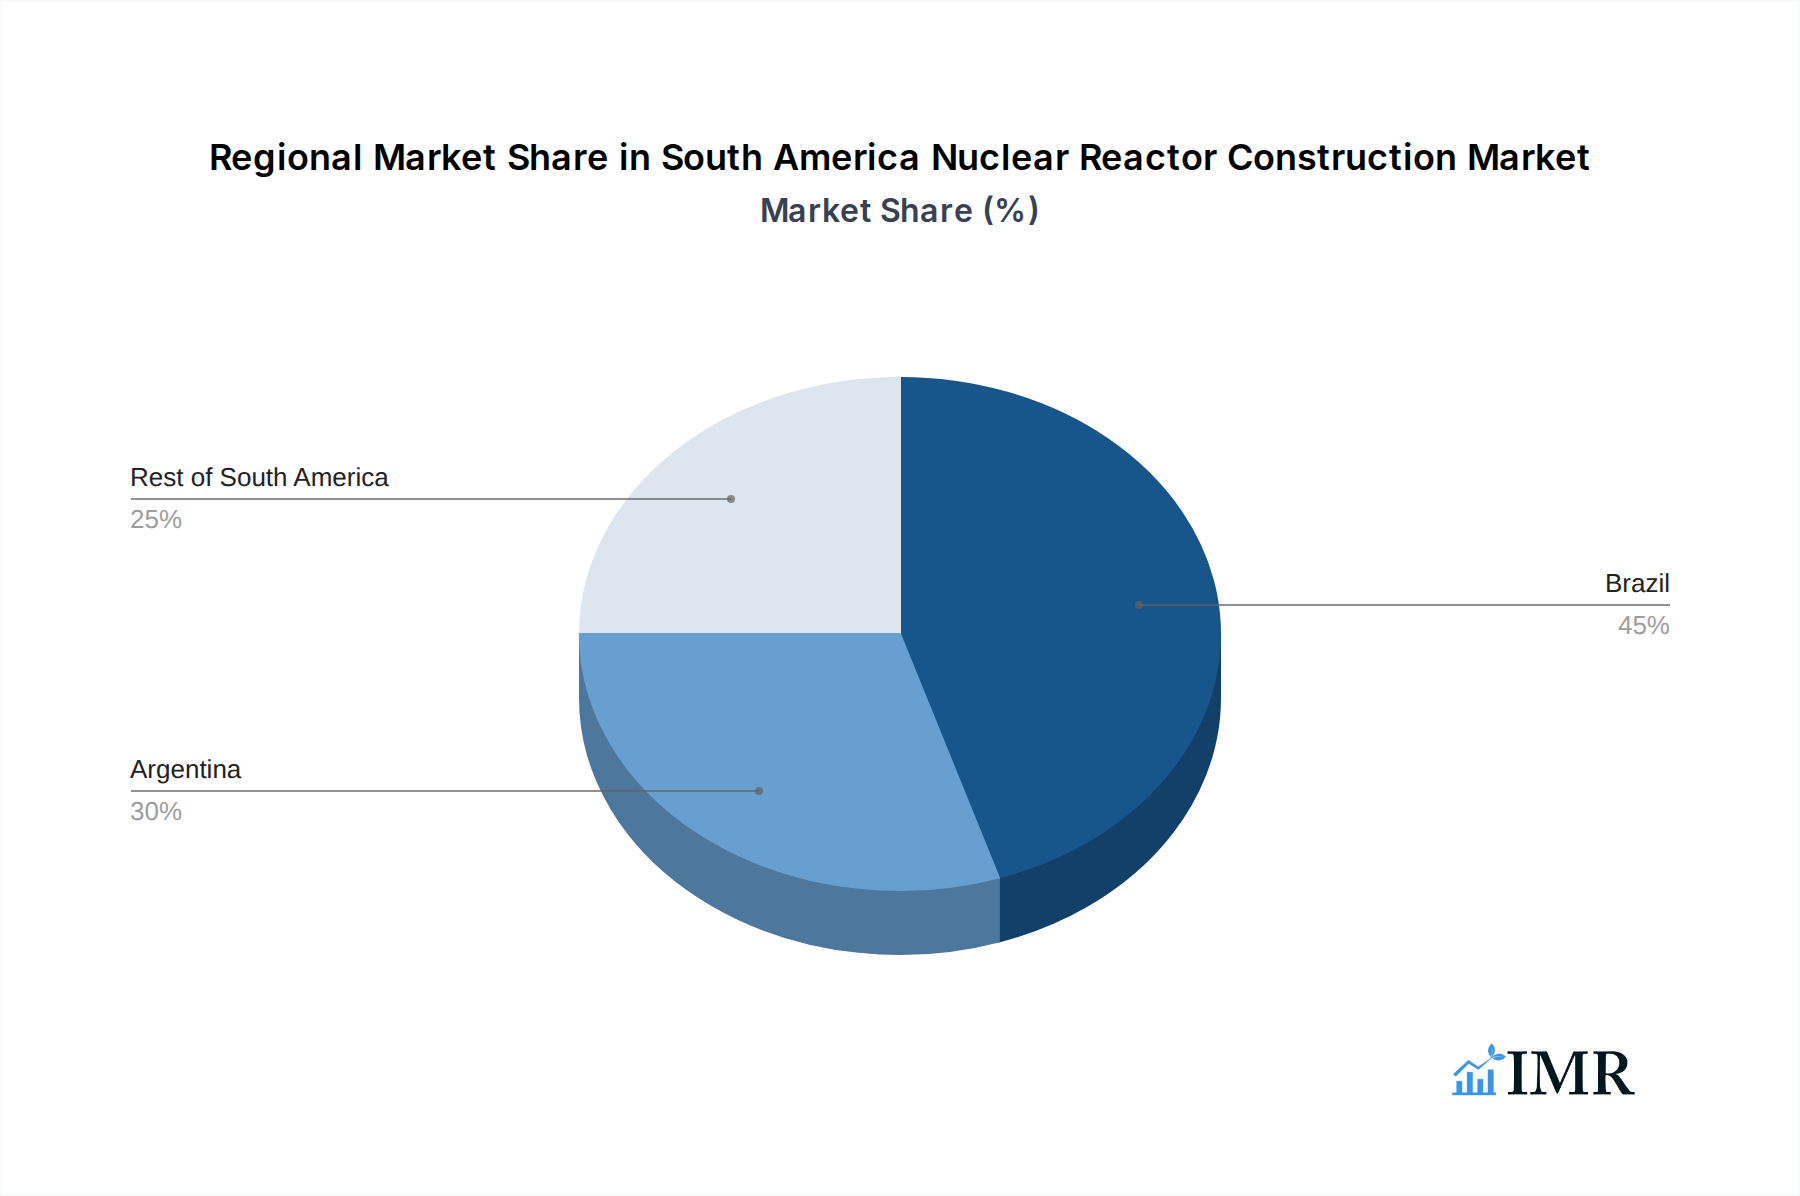
Task: Click the 30% value label for Argentina
Action: click(x=155, y=812)
